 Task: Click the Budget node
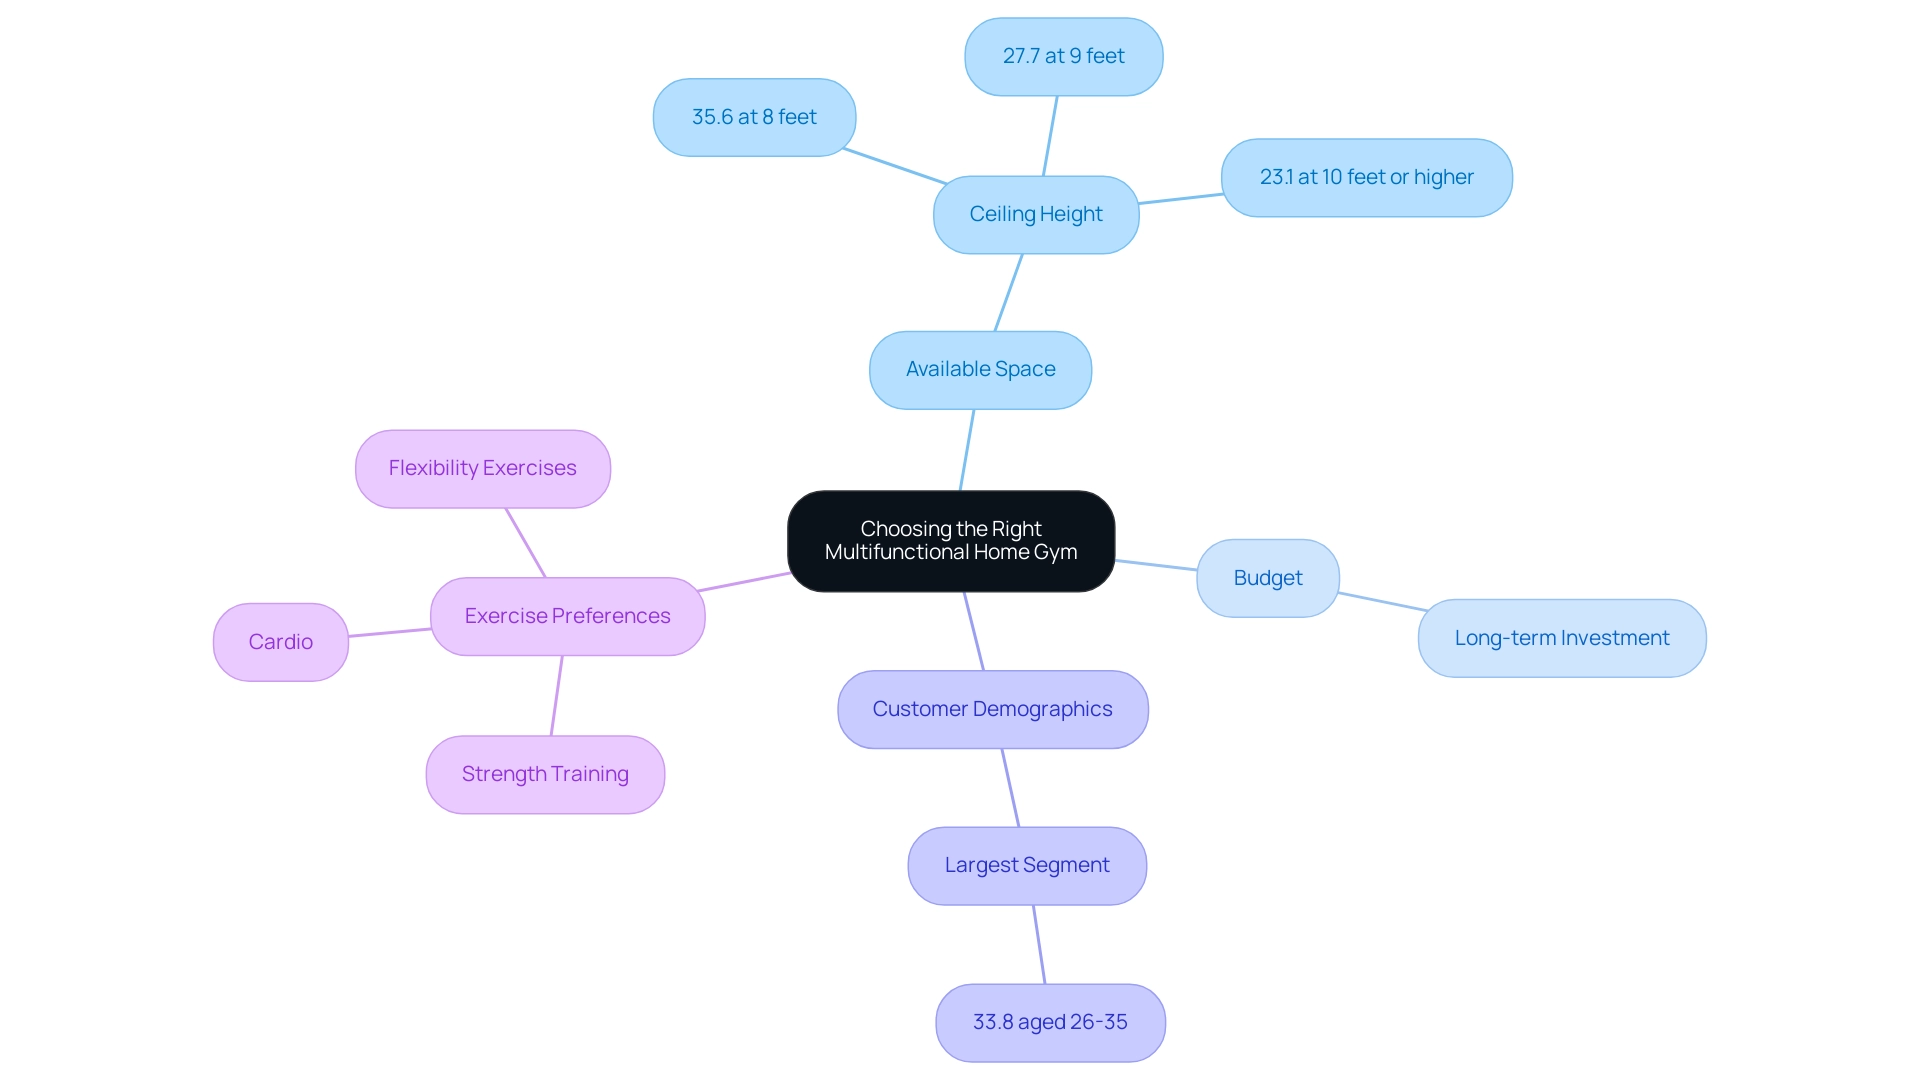click(1267, 576)
